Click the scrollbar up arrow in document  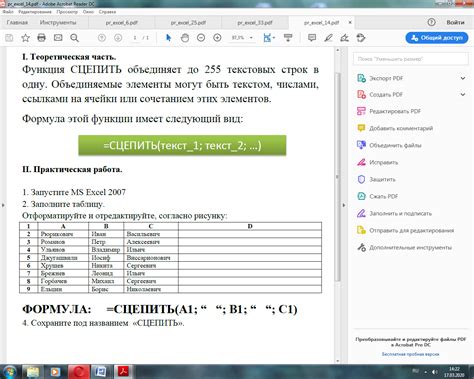(x=337, y=50)
